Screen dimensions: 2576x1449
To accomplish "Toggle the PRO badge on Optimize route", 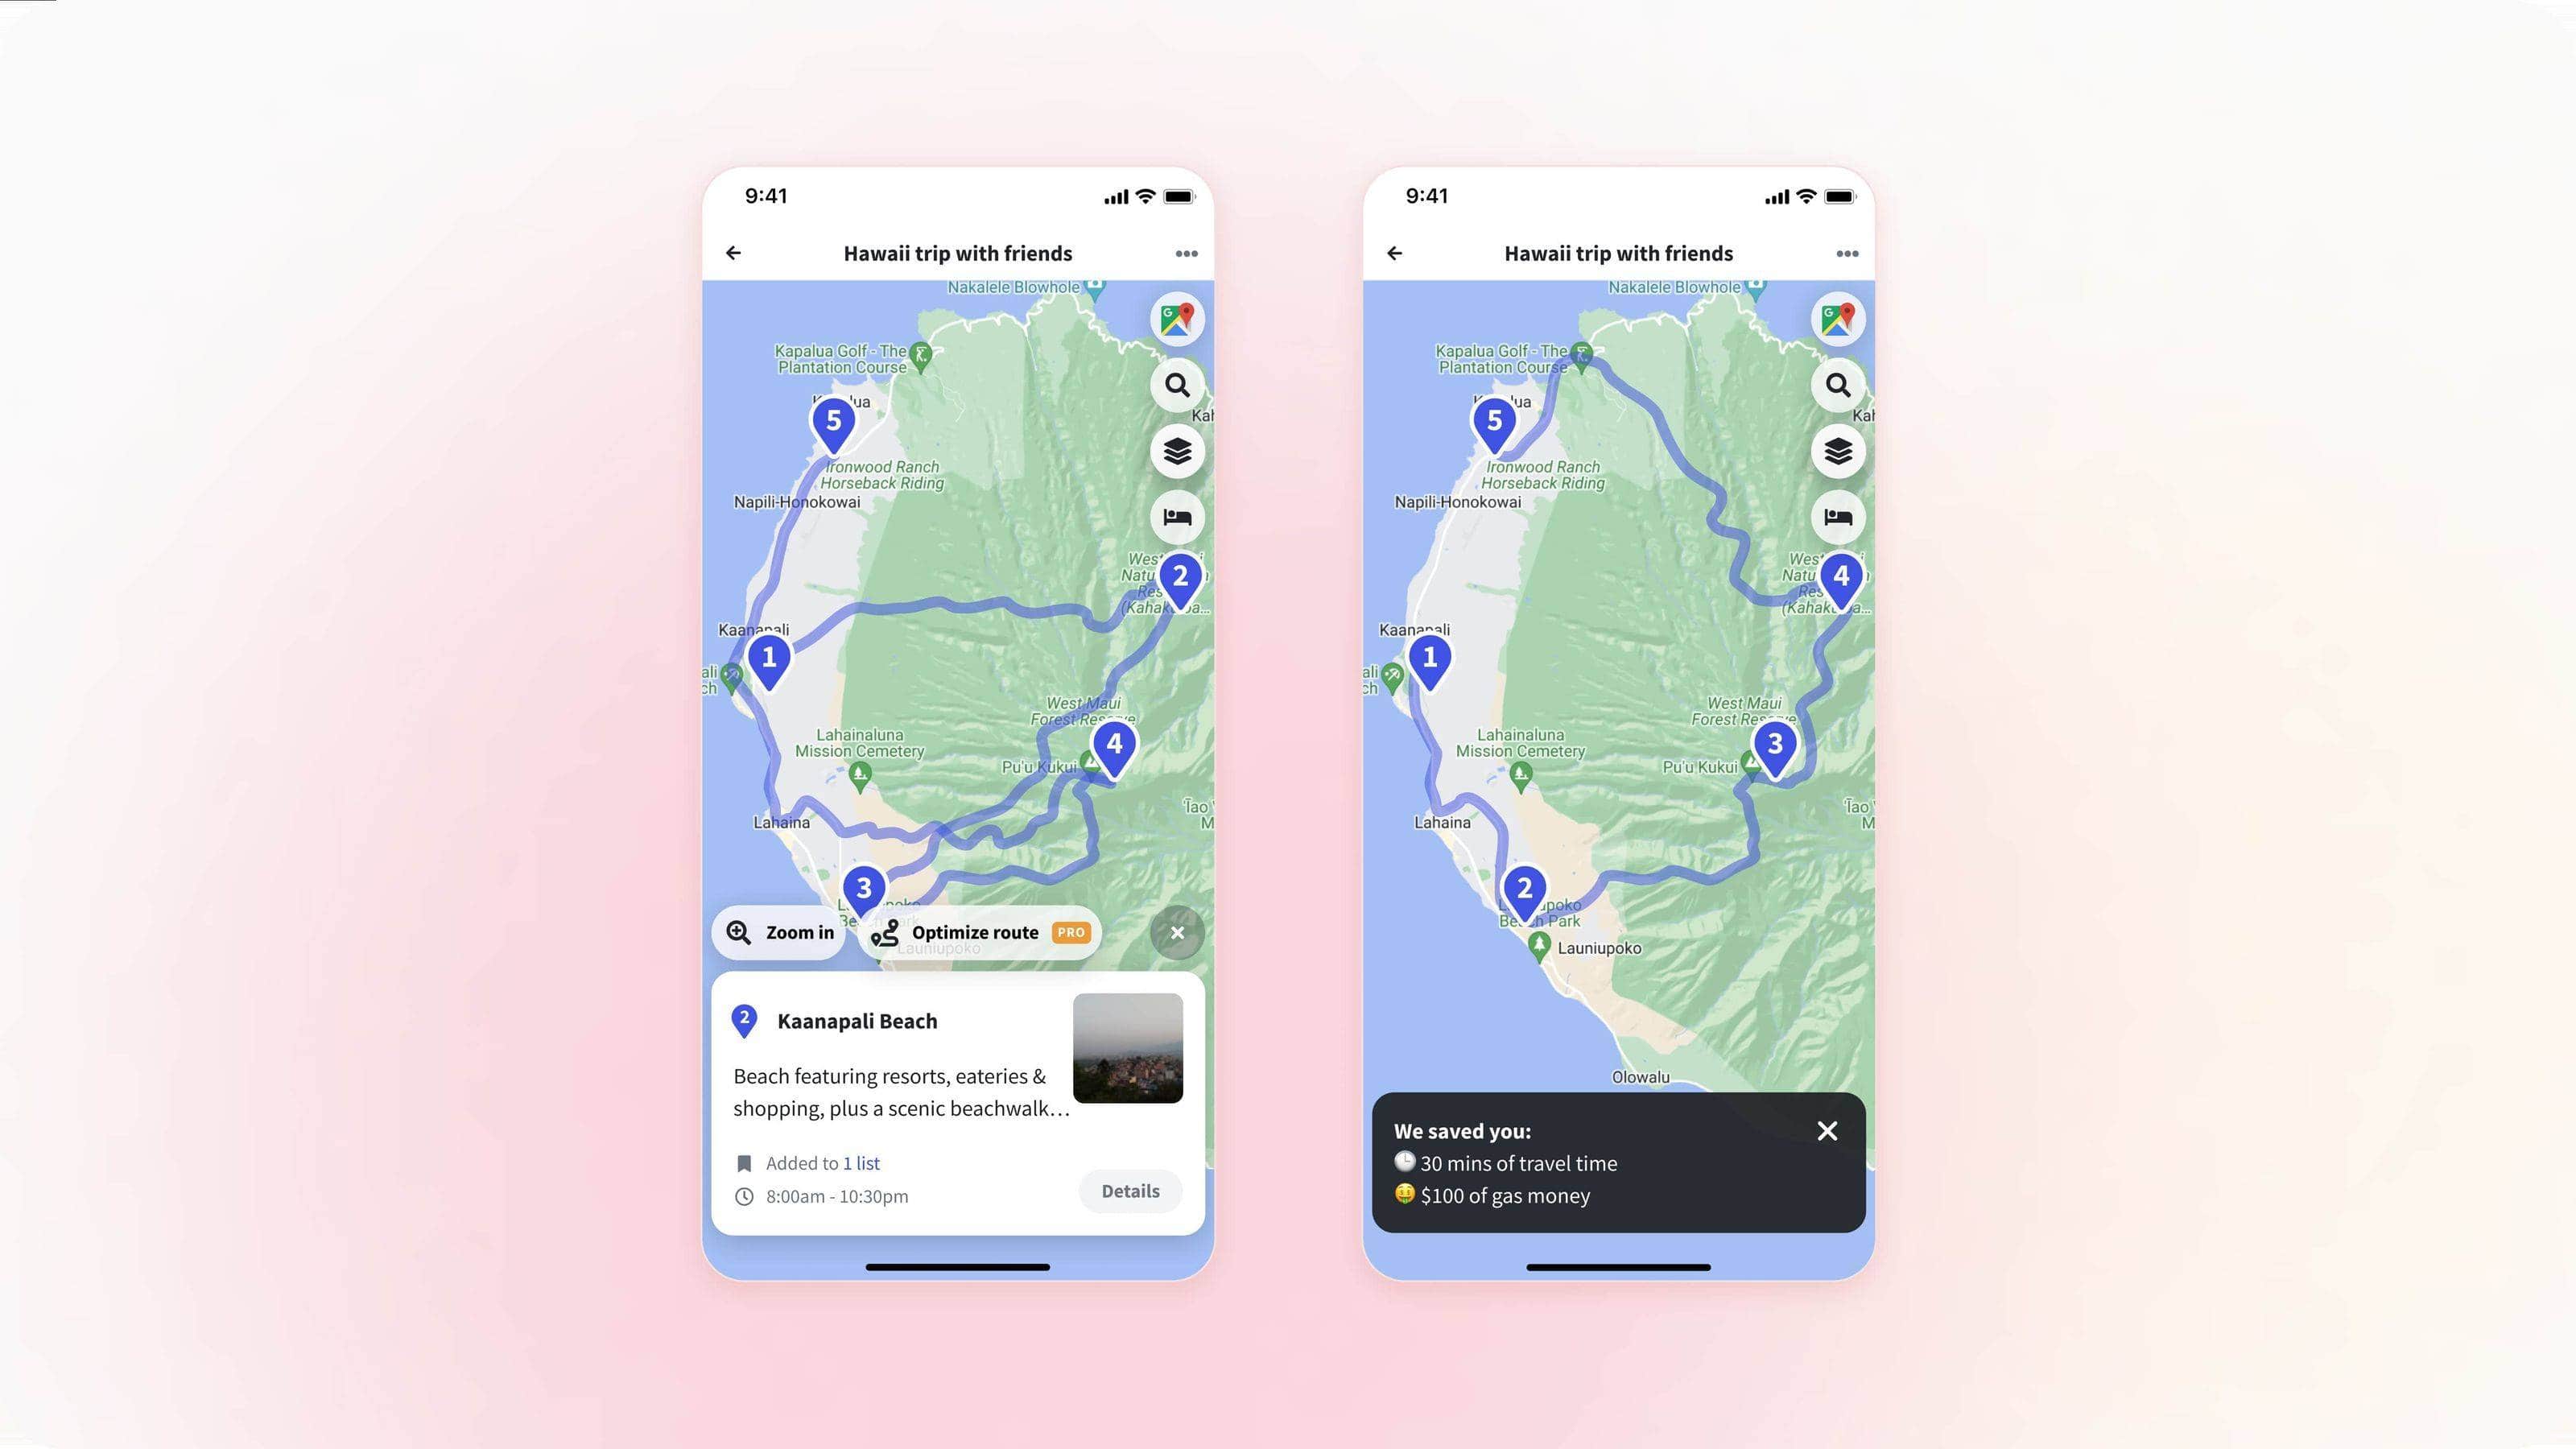I will (x=1068, y=931).
